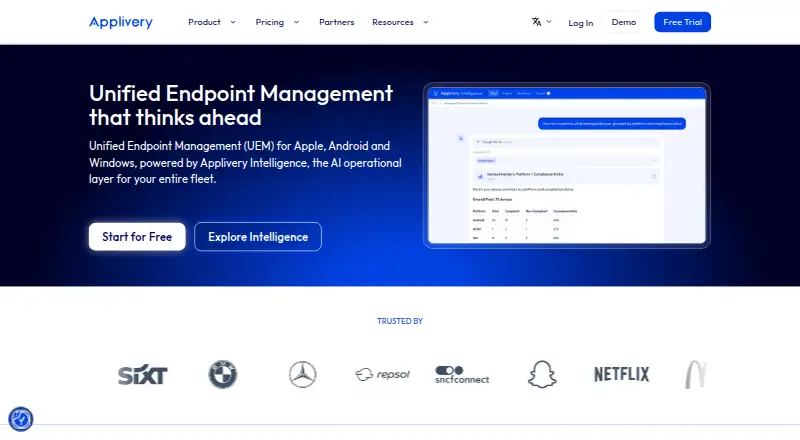
Task: Click the Netflix logo
Action: [x=621, y=374]
